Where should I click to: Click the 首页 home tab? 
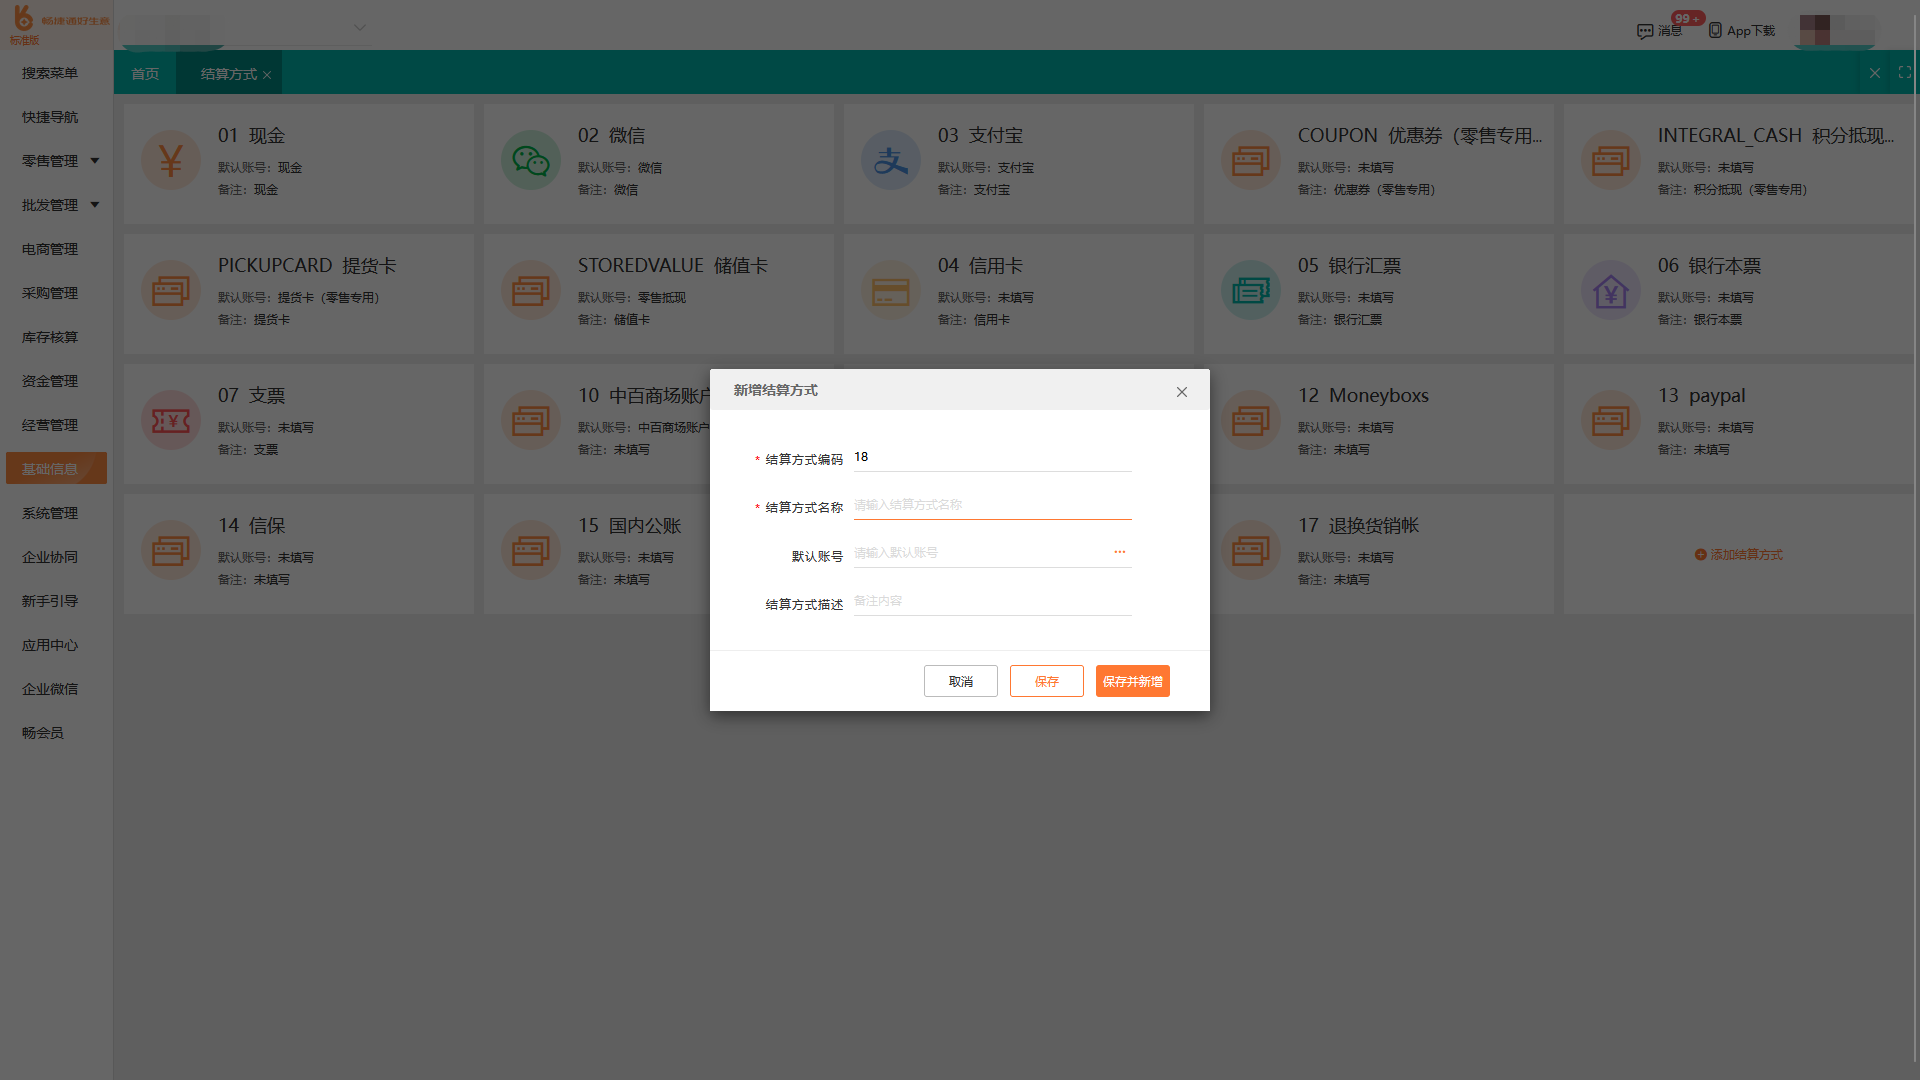[x=145, y=74]
